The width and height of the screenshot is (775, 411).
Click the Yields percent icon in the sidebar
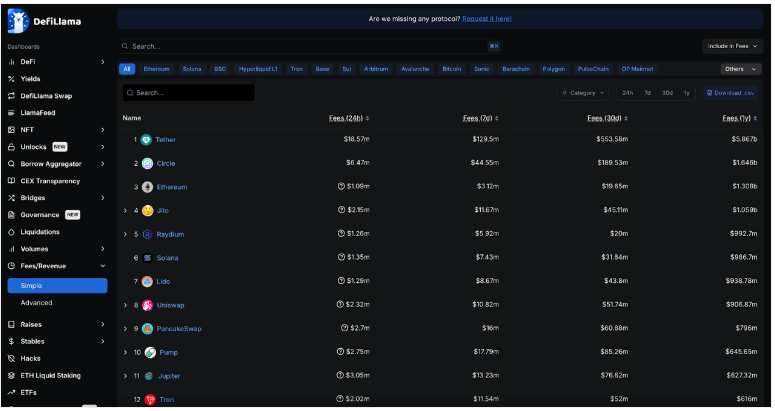point(11,79)
